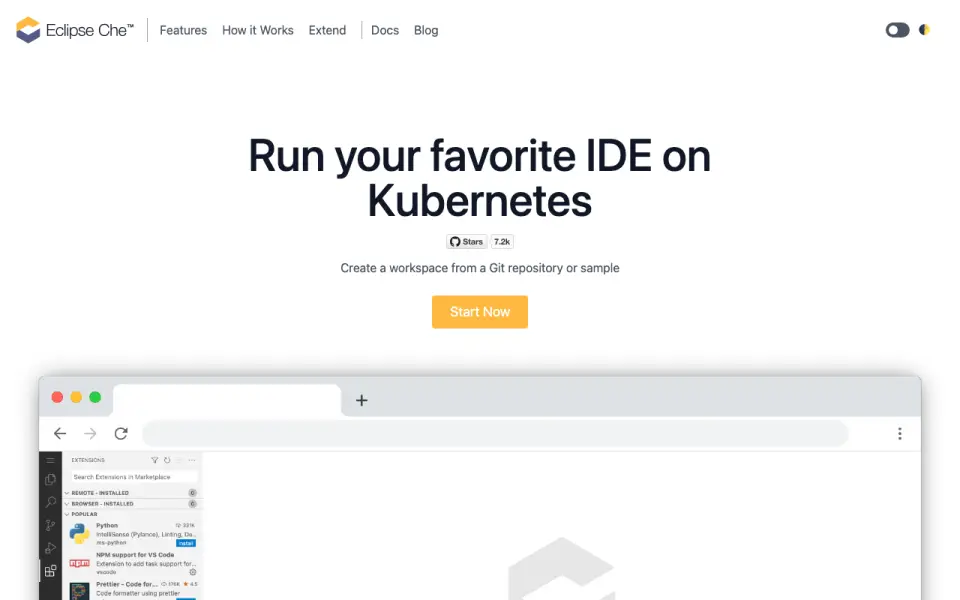Image resolution: width=960 pixels, height=600 pixels.
Task: Click the Browser - Installed count badge
Action: pyautogui.click(x=192, y=504)
